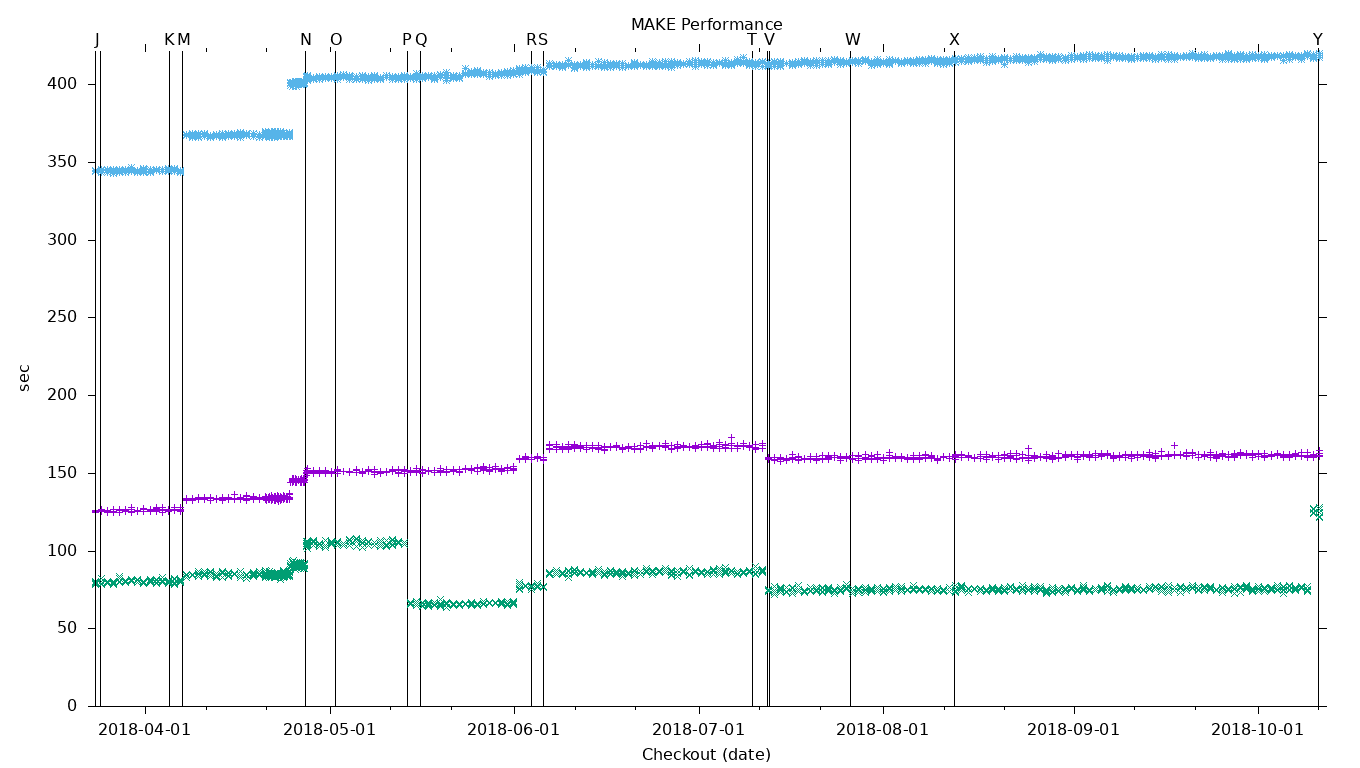Click the isolated green data points below Y
This screenshot has height=768, width=1360.
[x=1317, y=512]
